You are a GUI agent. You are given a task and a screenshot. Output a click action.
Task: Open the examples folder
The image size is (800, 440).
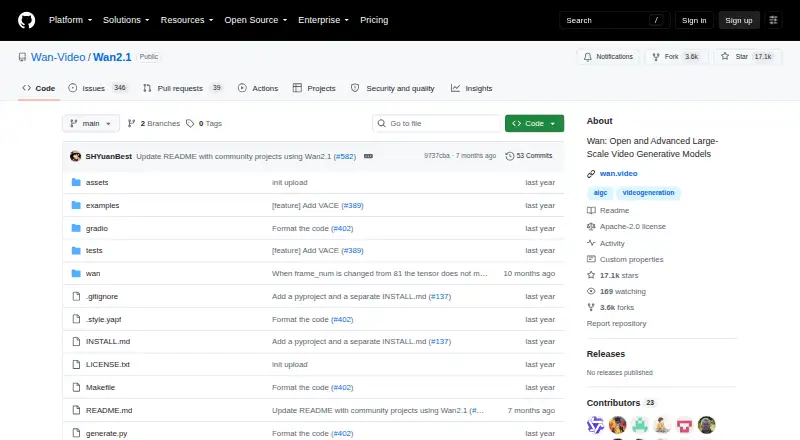pyautogui.click(x=103, y=205)
